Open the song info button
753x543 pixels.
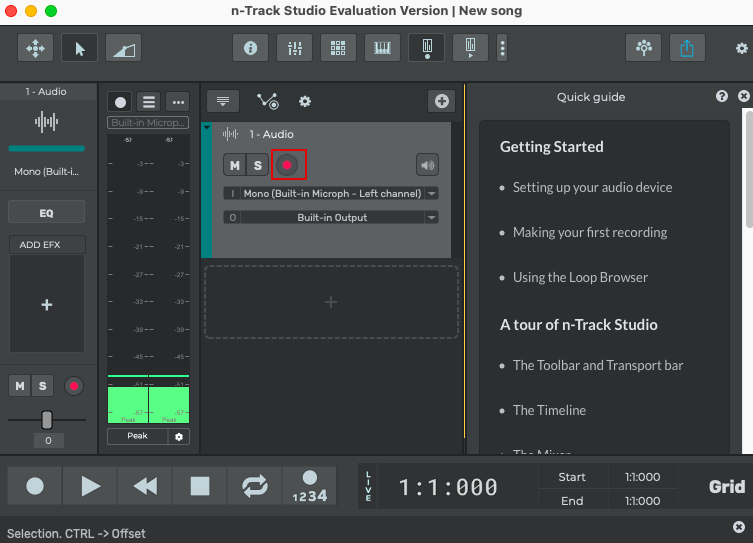pyautogui.click(x=250, y=48)
